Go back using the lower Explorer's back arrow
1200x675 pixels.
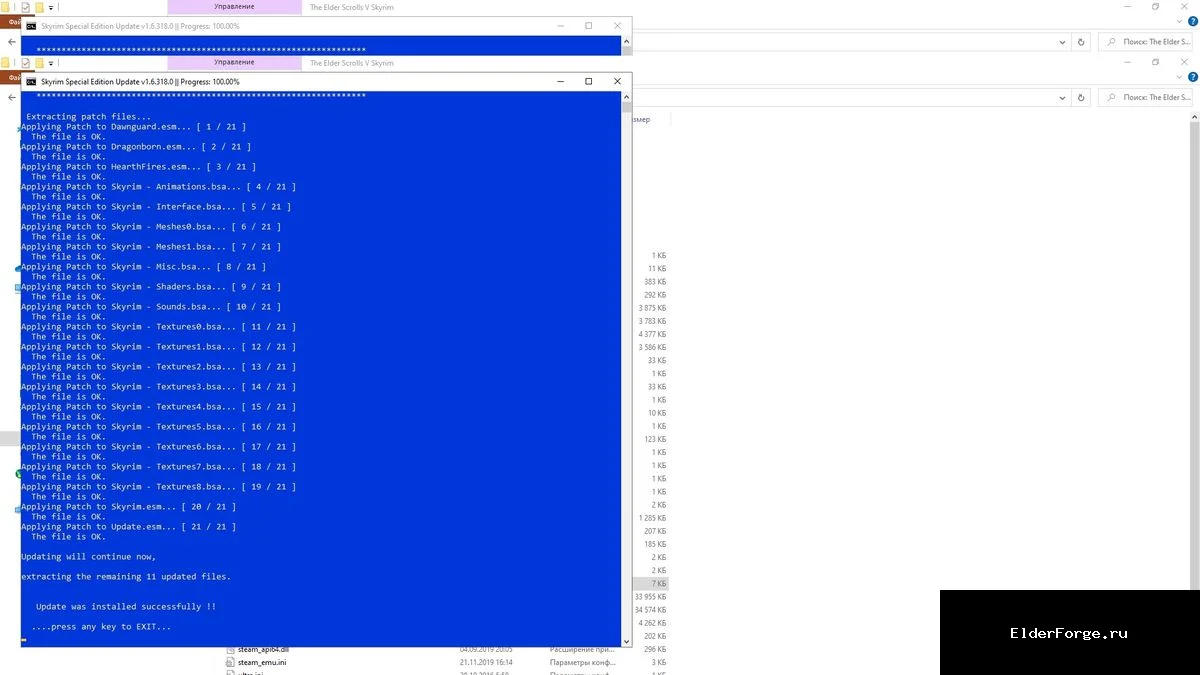pos(11,97)
